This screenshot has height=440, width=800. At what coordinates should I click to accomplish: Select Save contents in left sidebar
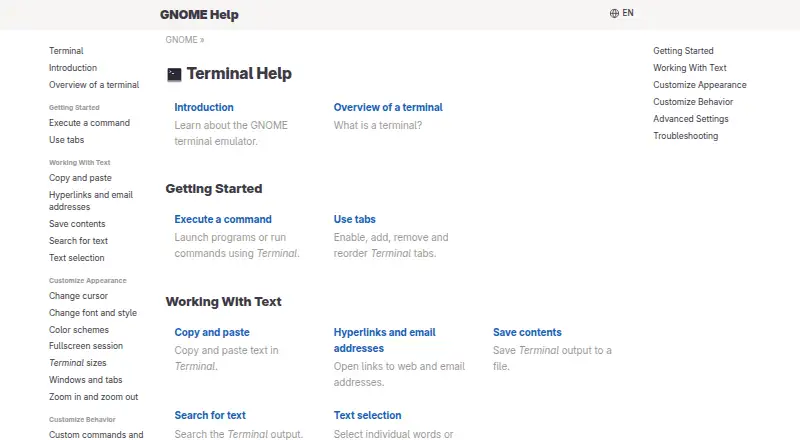(77, 224)
